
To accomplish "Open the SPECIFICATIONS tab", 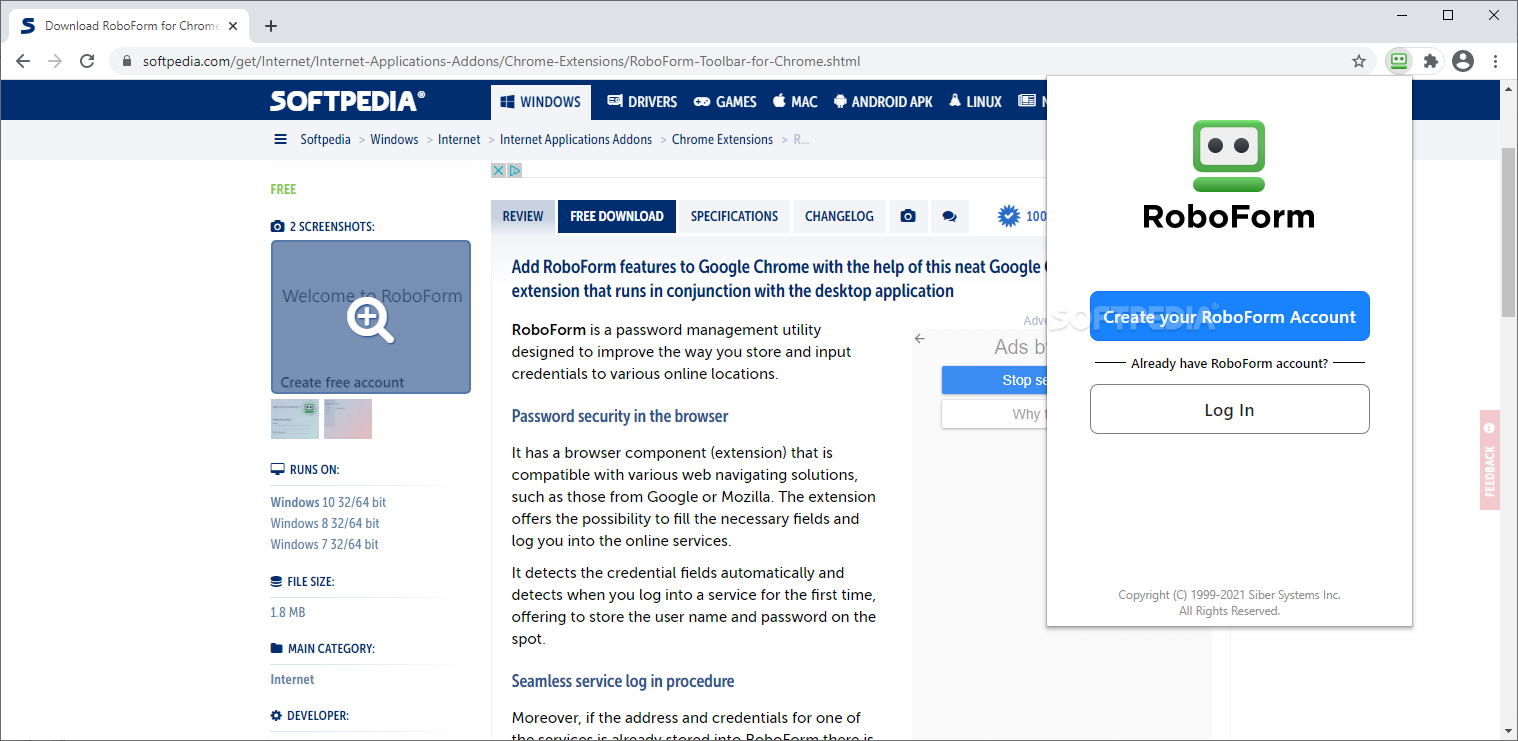I will coord(734,216).
